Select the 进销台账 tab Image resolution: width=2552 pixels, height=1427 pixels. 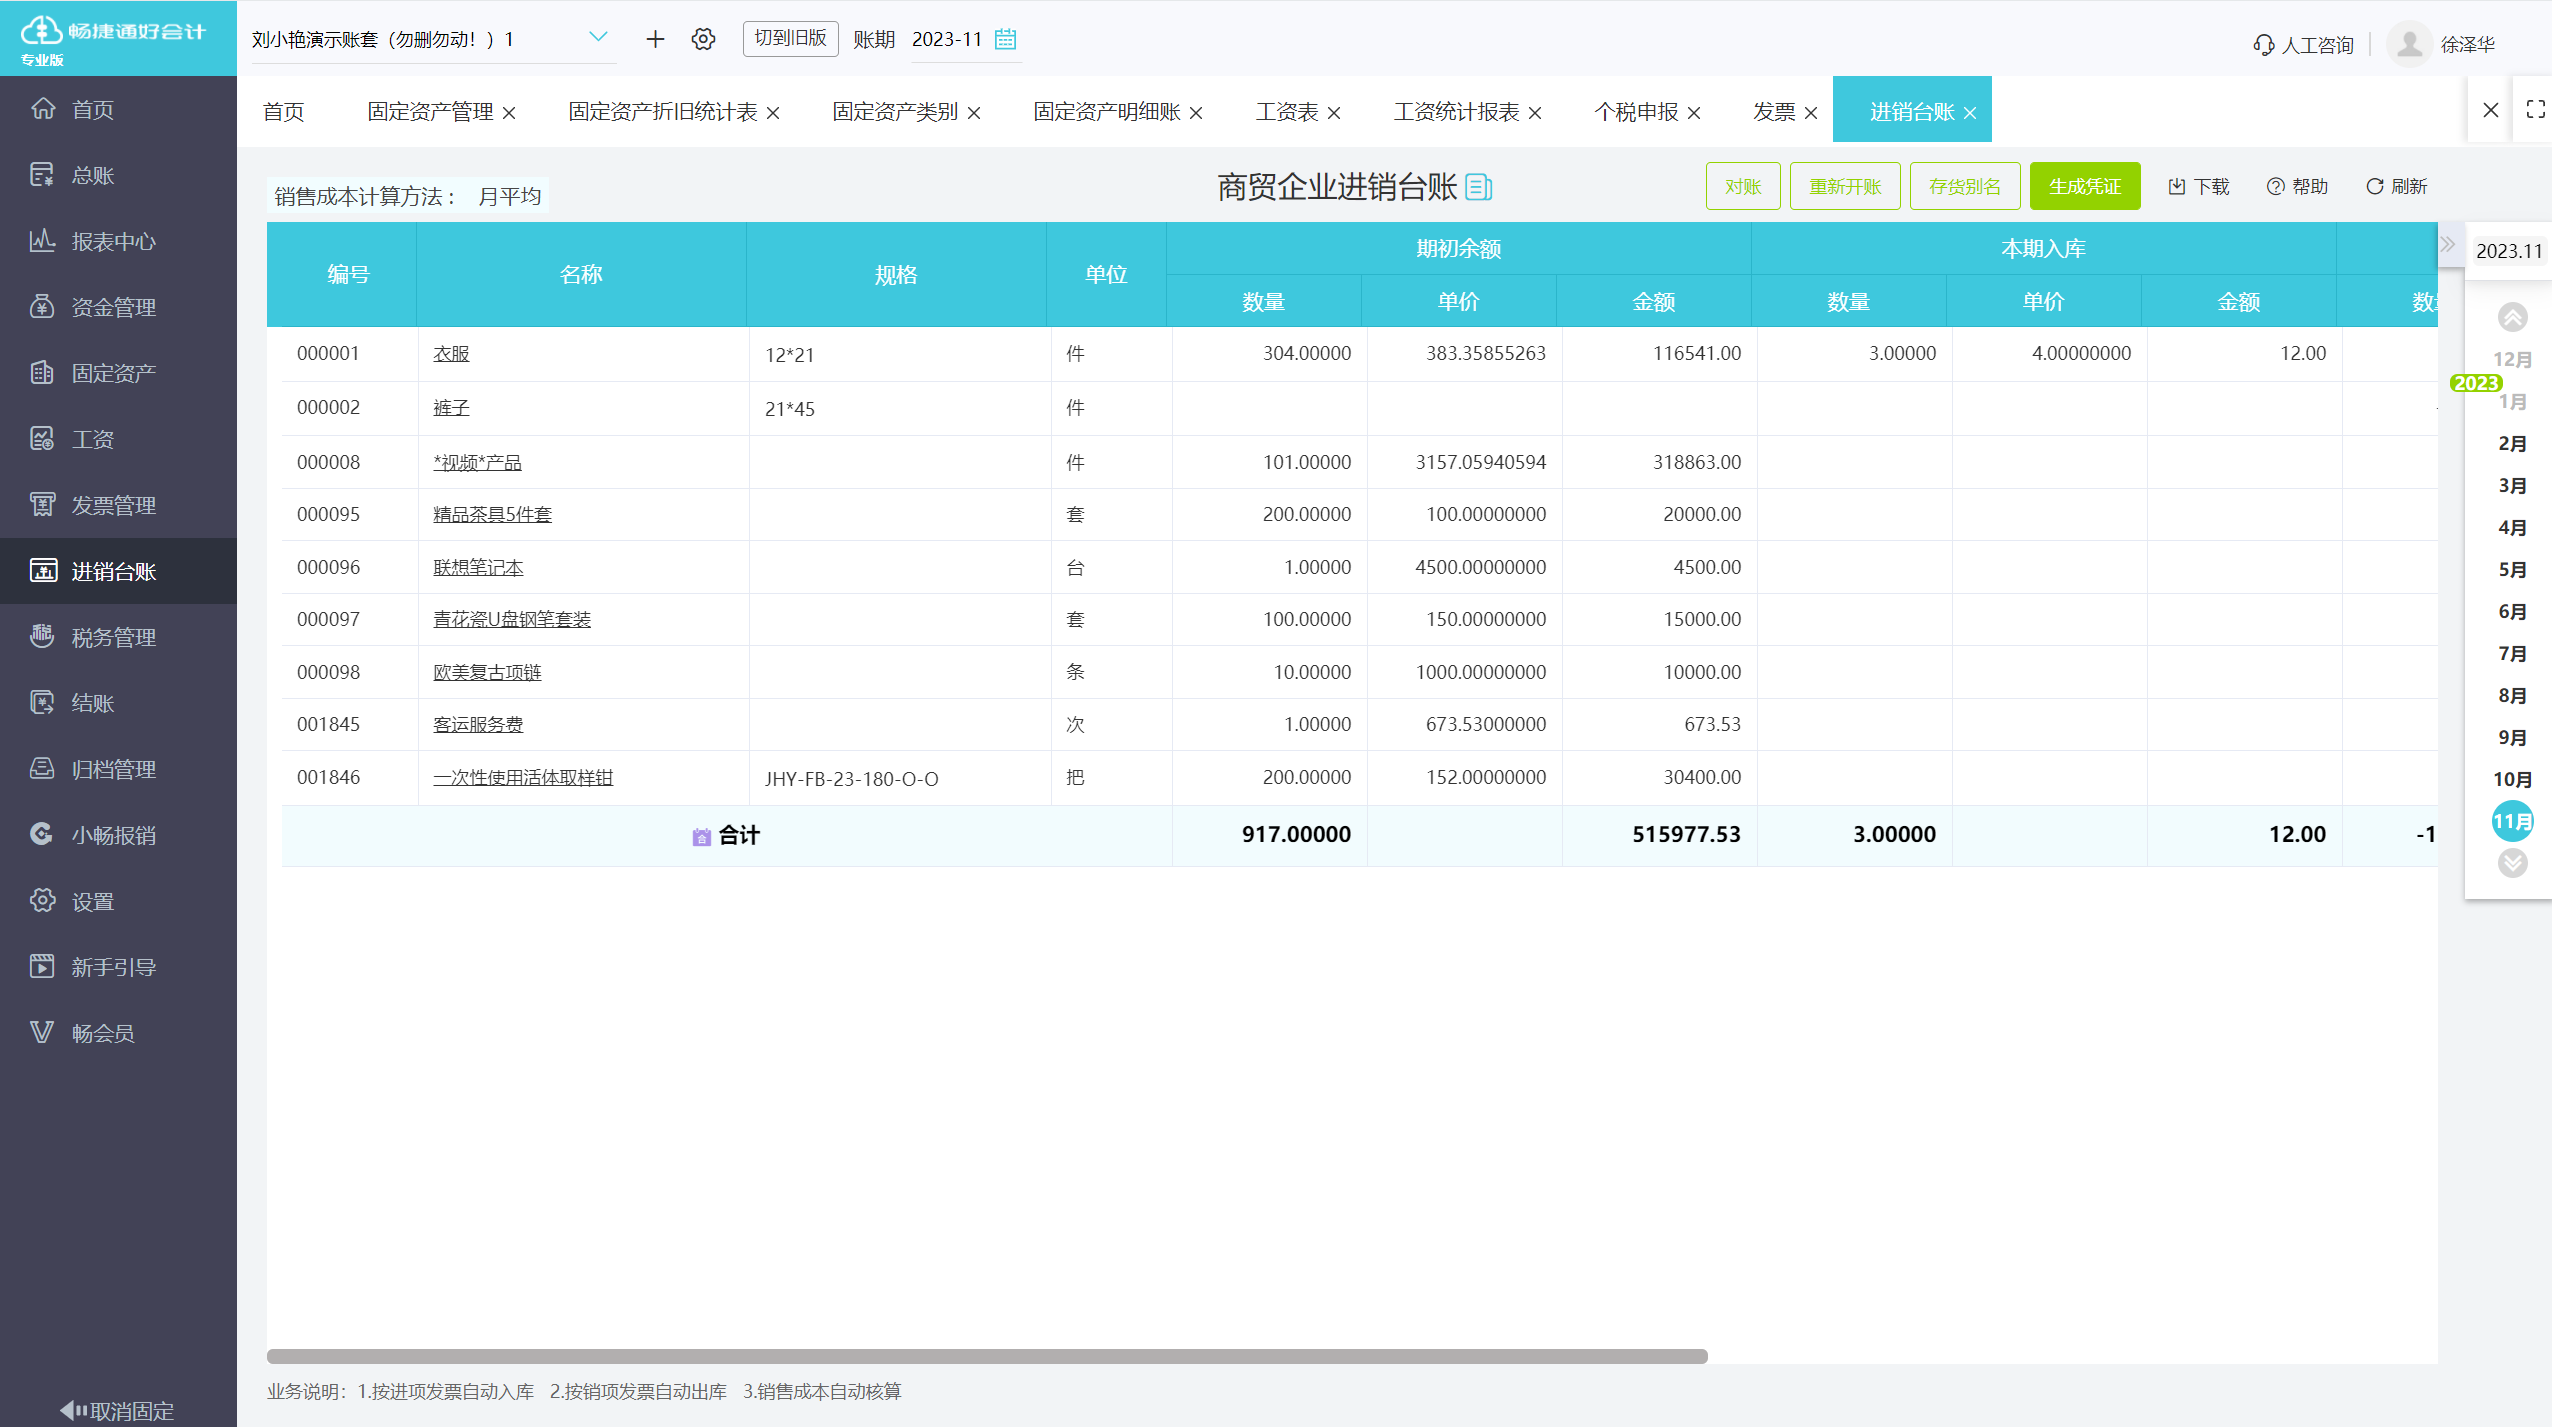1902,110
